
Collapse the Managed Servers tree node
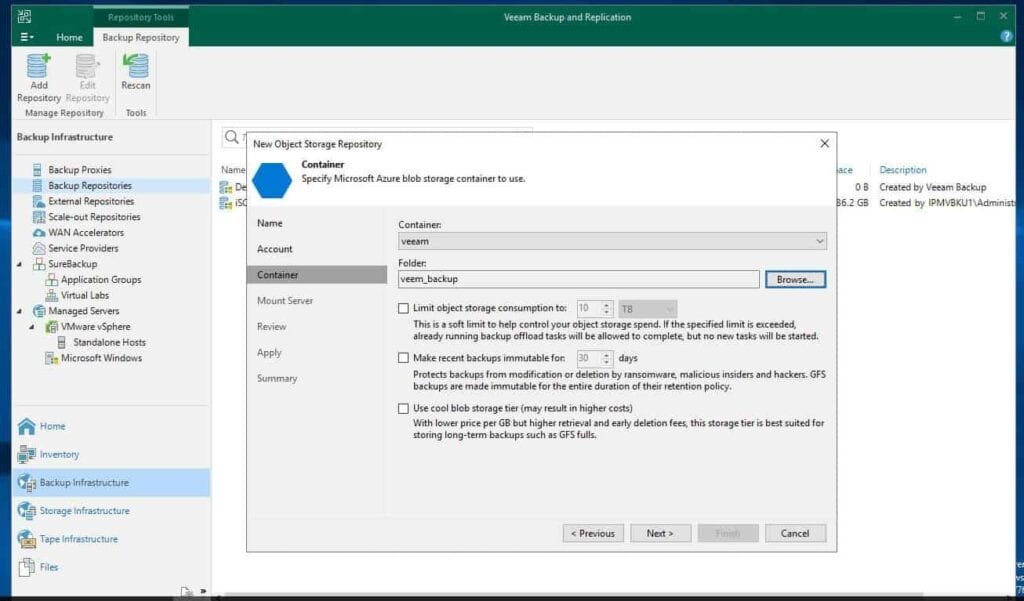click(19, 311)
